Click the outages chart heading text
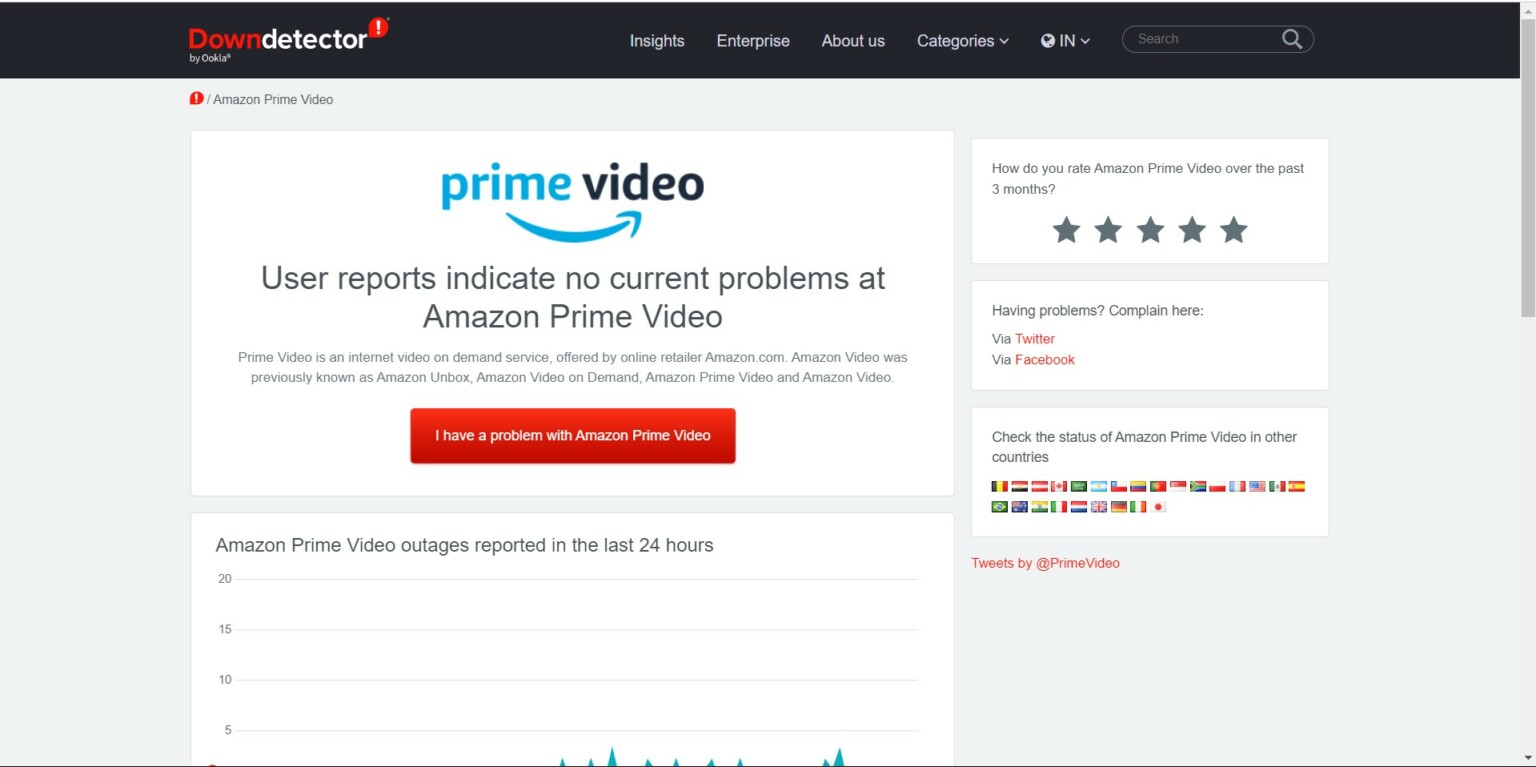This screenshot has height=767, width=1536. (x=464, y=545)
